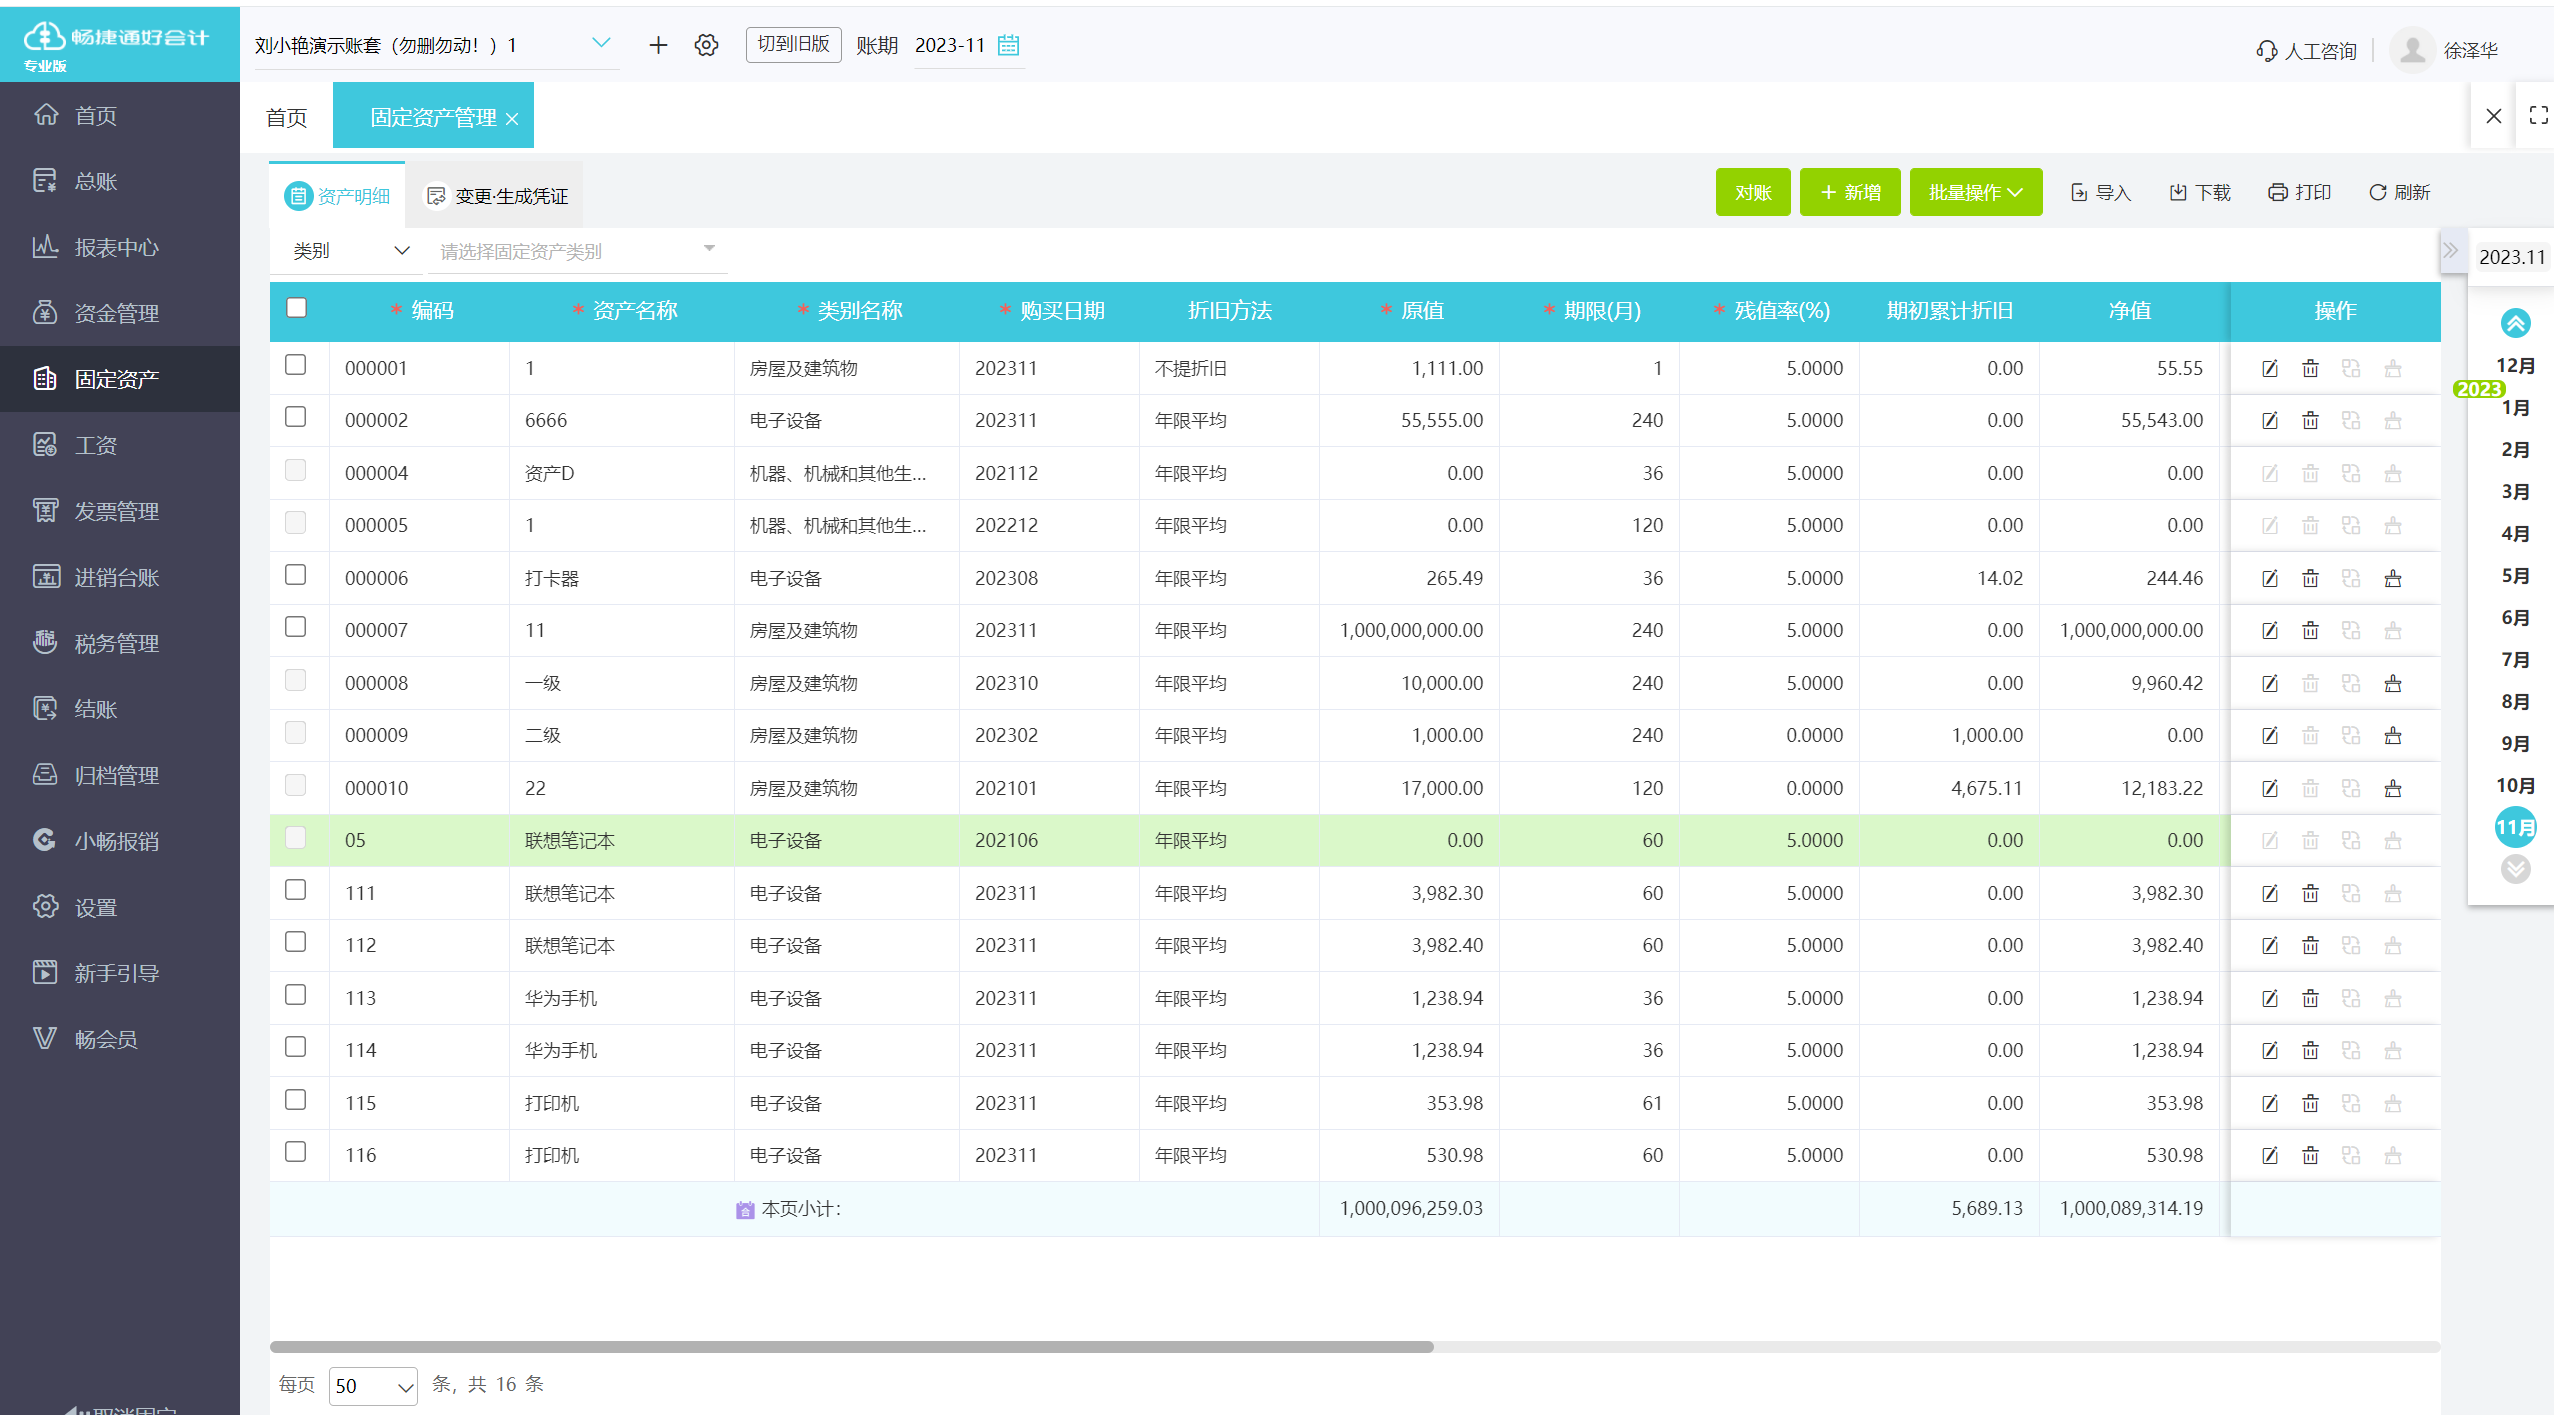2554x1415 pixels.
Task: Expand the 批量操作 dropdown menu
Action: pyautogui.click(x=1976, y=193)
